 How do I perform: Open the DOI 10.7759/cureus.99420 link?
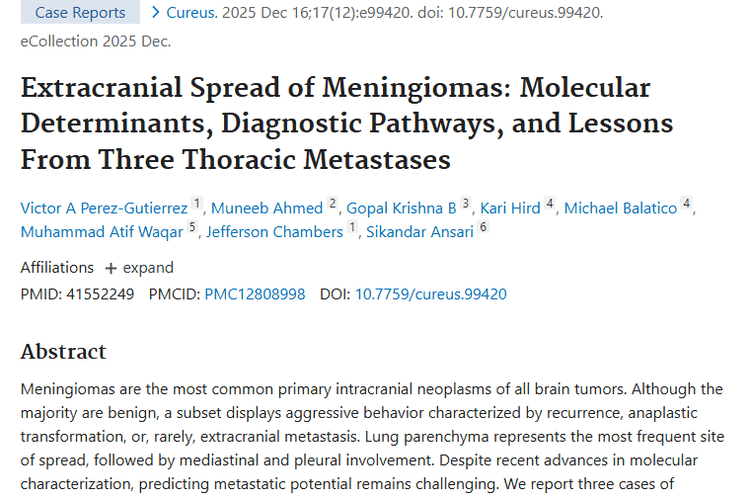[430, 294]
